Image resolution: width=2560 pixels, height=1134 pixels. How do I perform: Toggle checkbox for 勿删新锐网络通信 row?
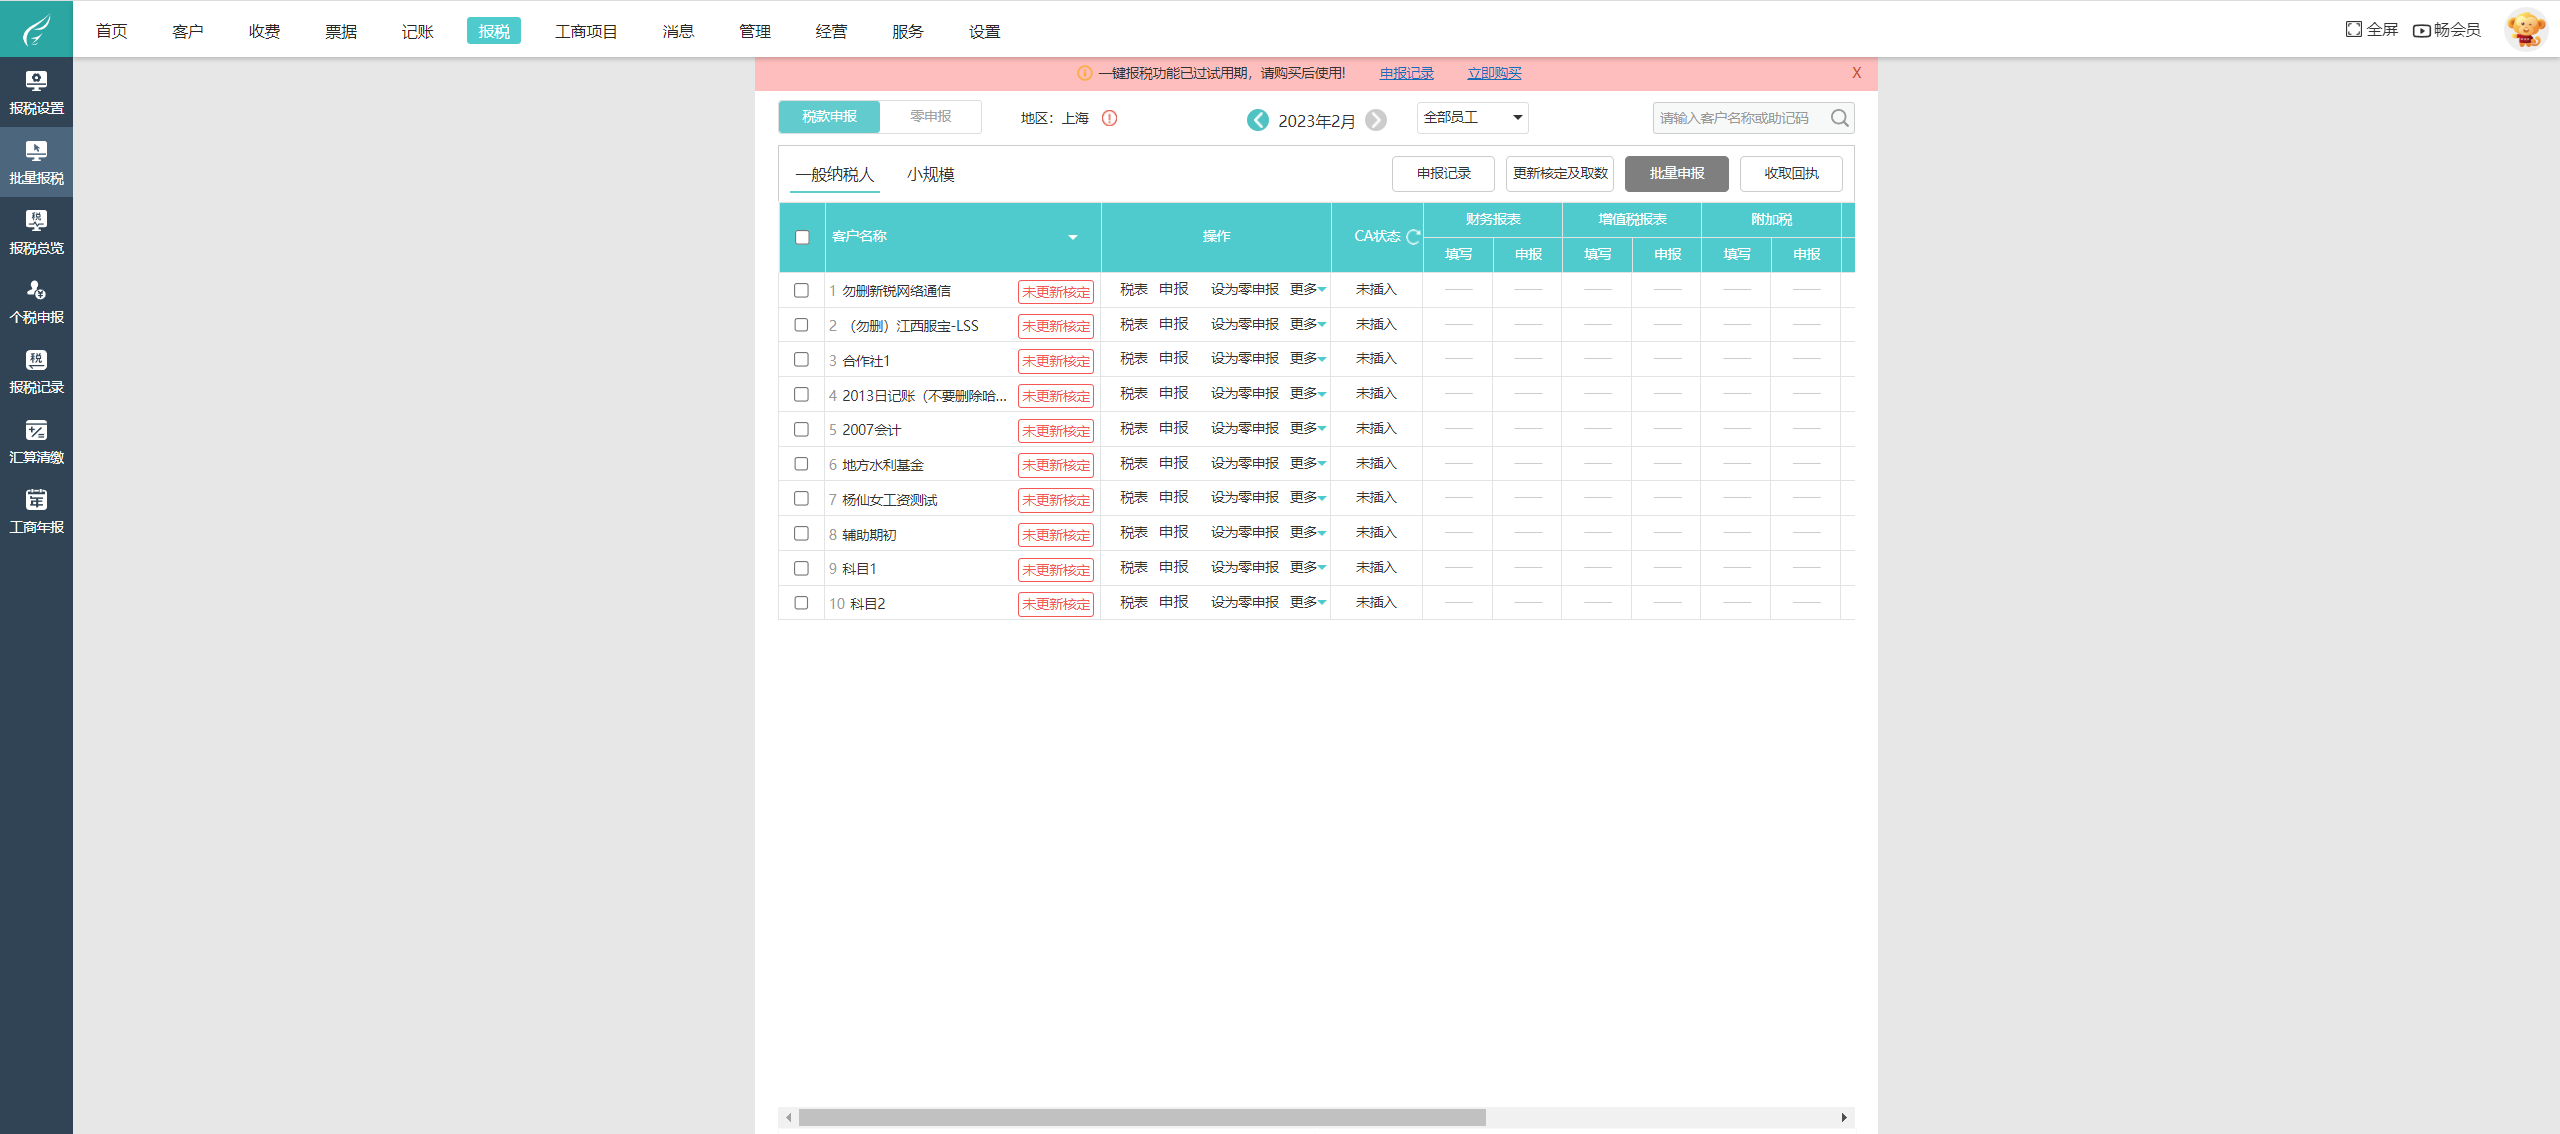pyautogui.click(x=802, y=290)
